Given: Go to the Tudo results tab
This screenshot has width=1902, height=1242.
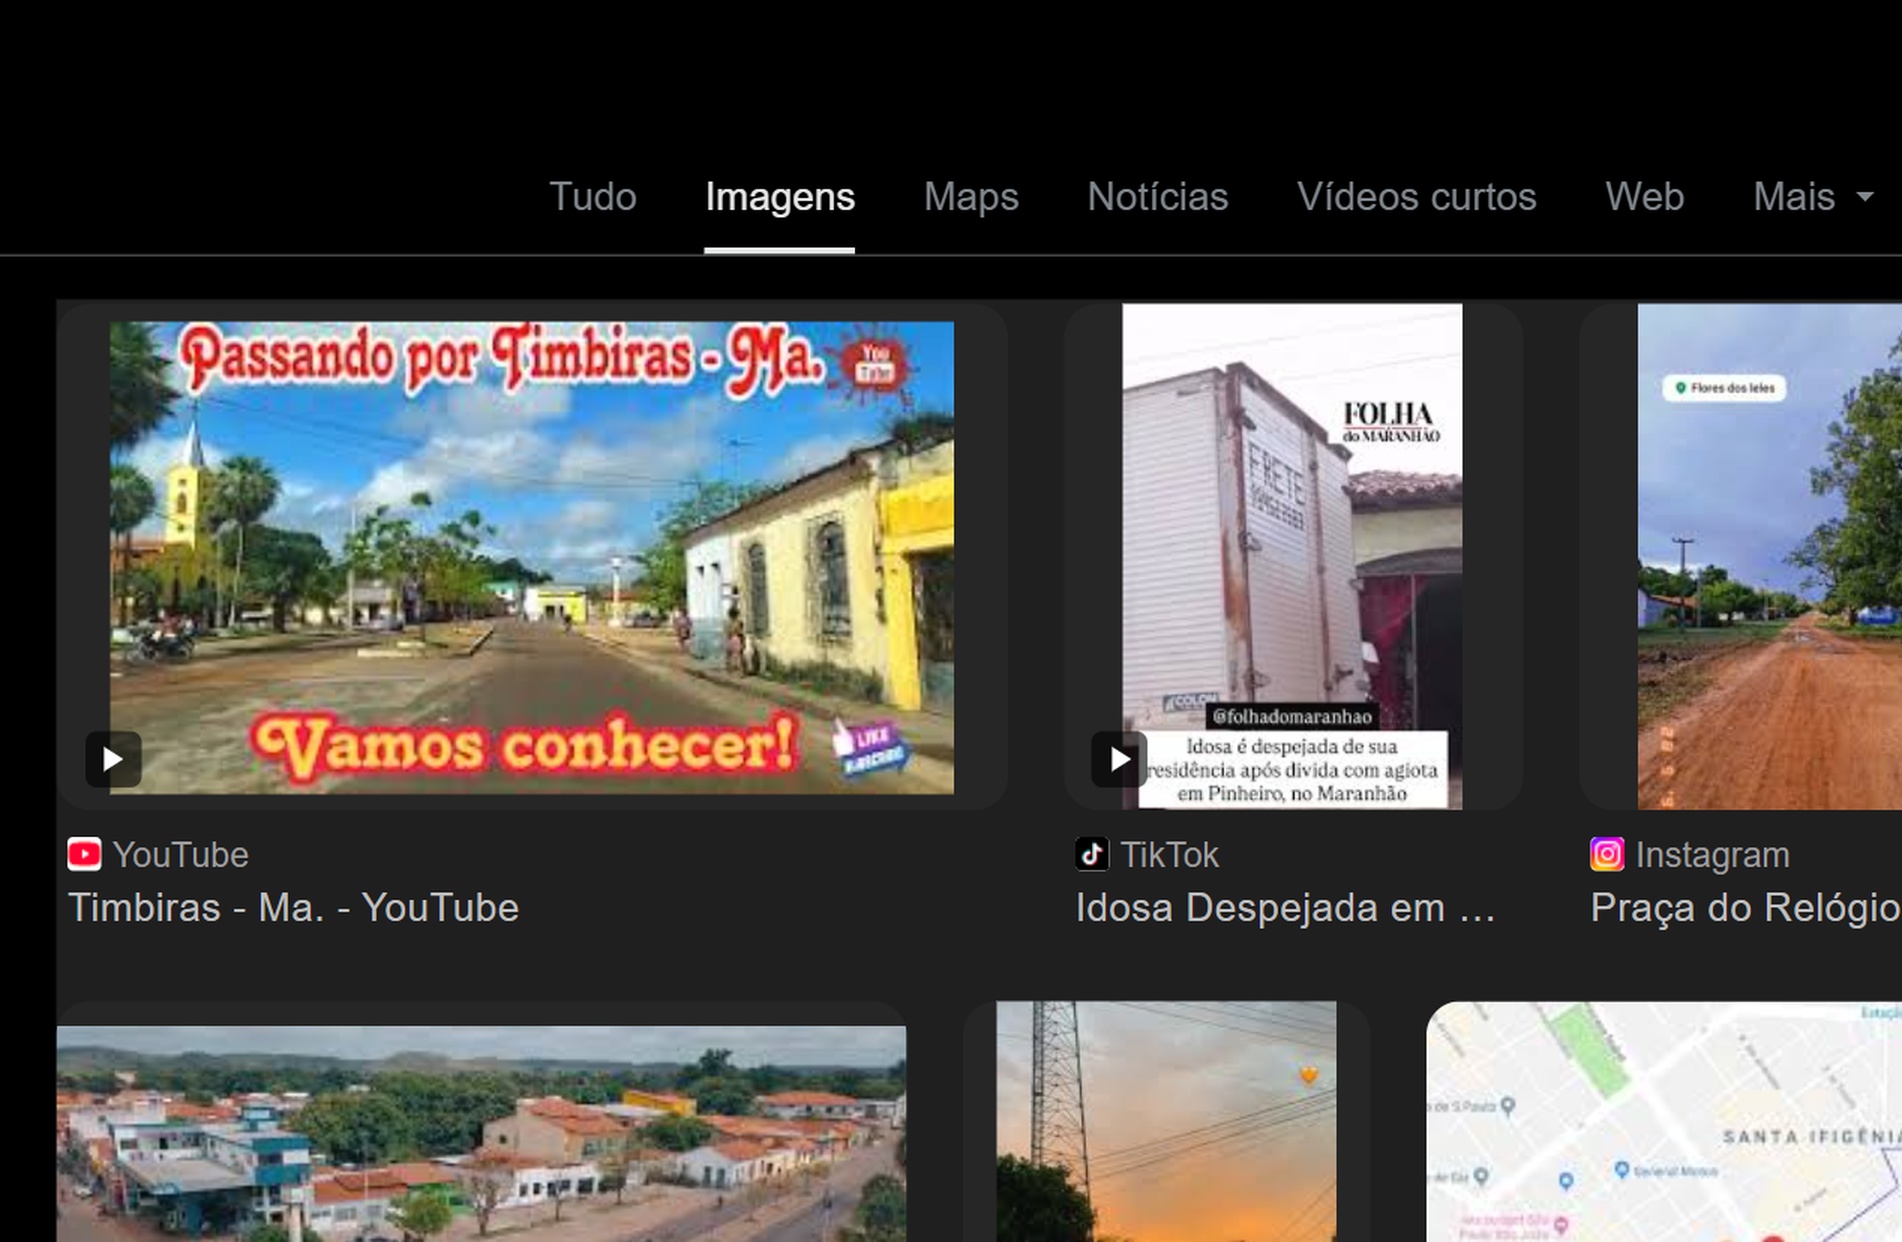Looking at the screenshot, I should 594,197.
